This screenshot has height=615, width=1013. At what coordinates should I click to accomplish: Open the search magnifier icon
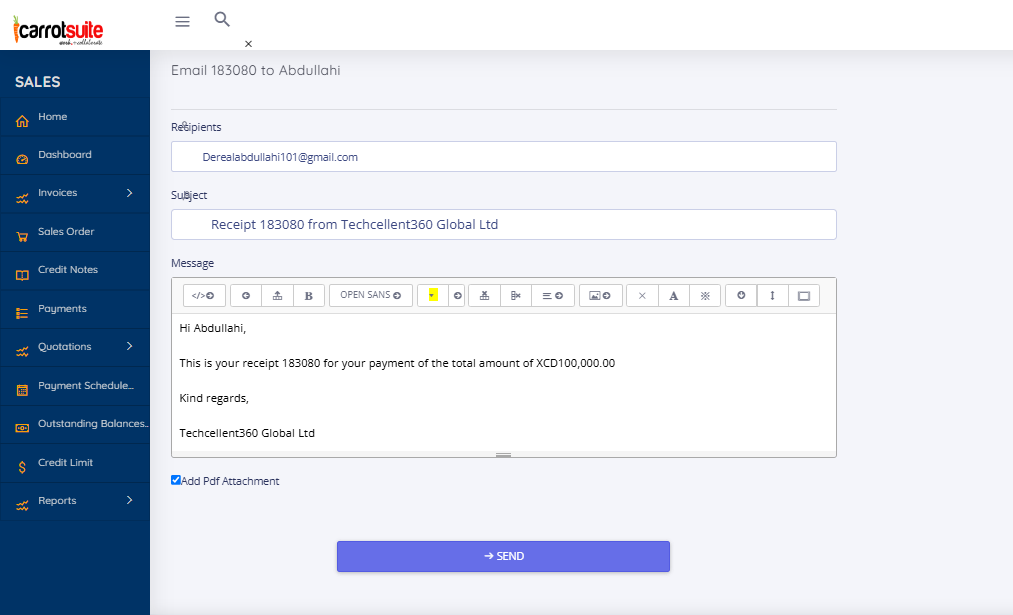[x=222, y=19]
